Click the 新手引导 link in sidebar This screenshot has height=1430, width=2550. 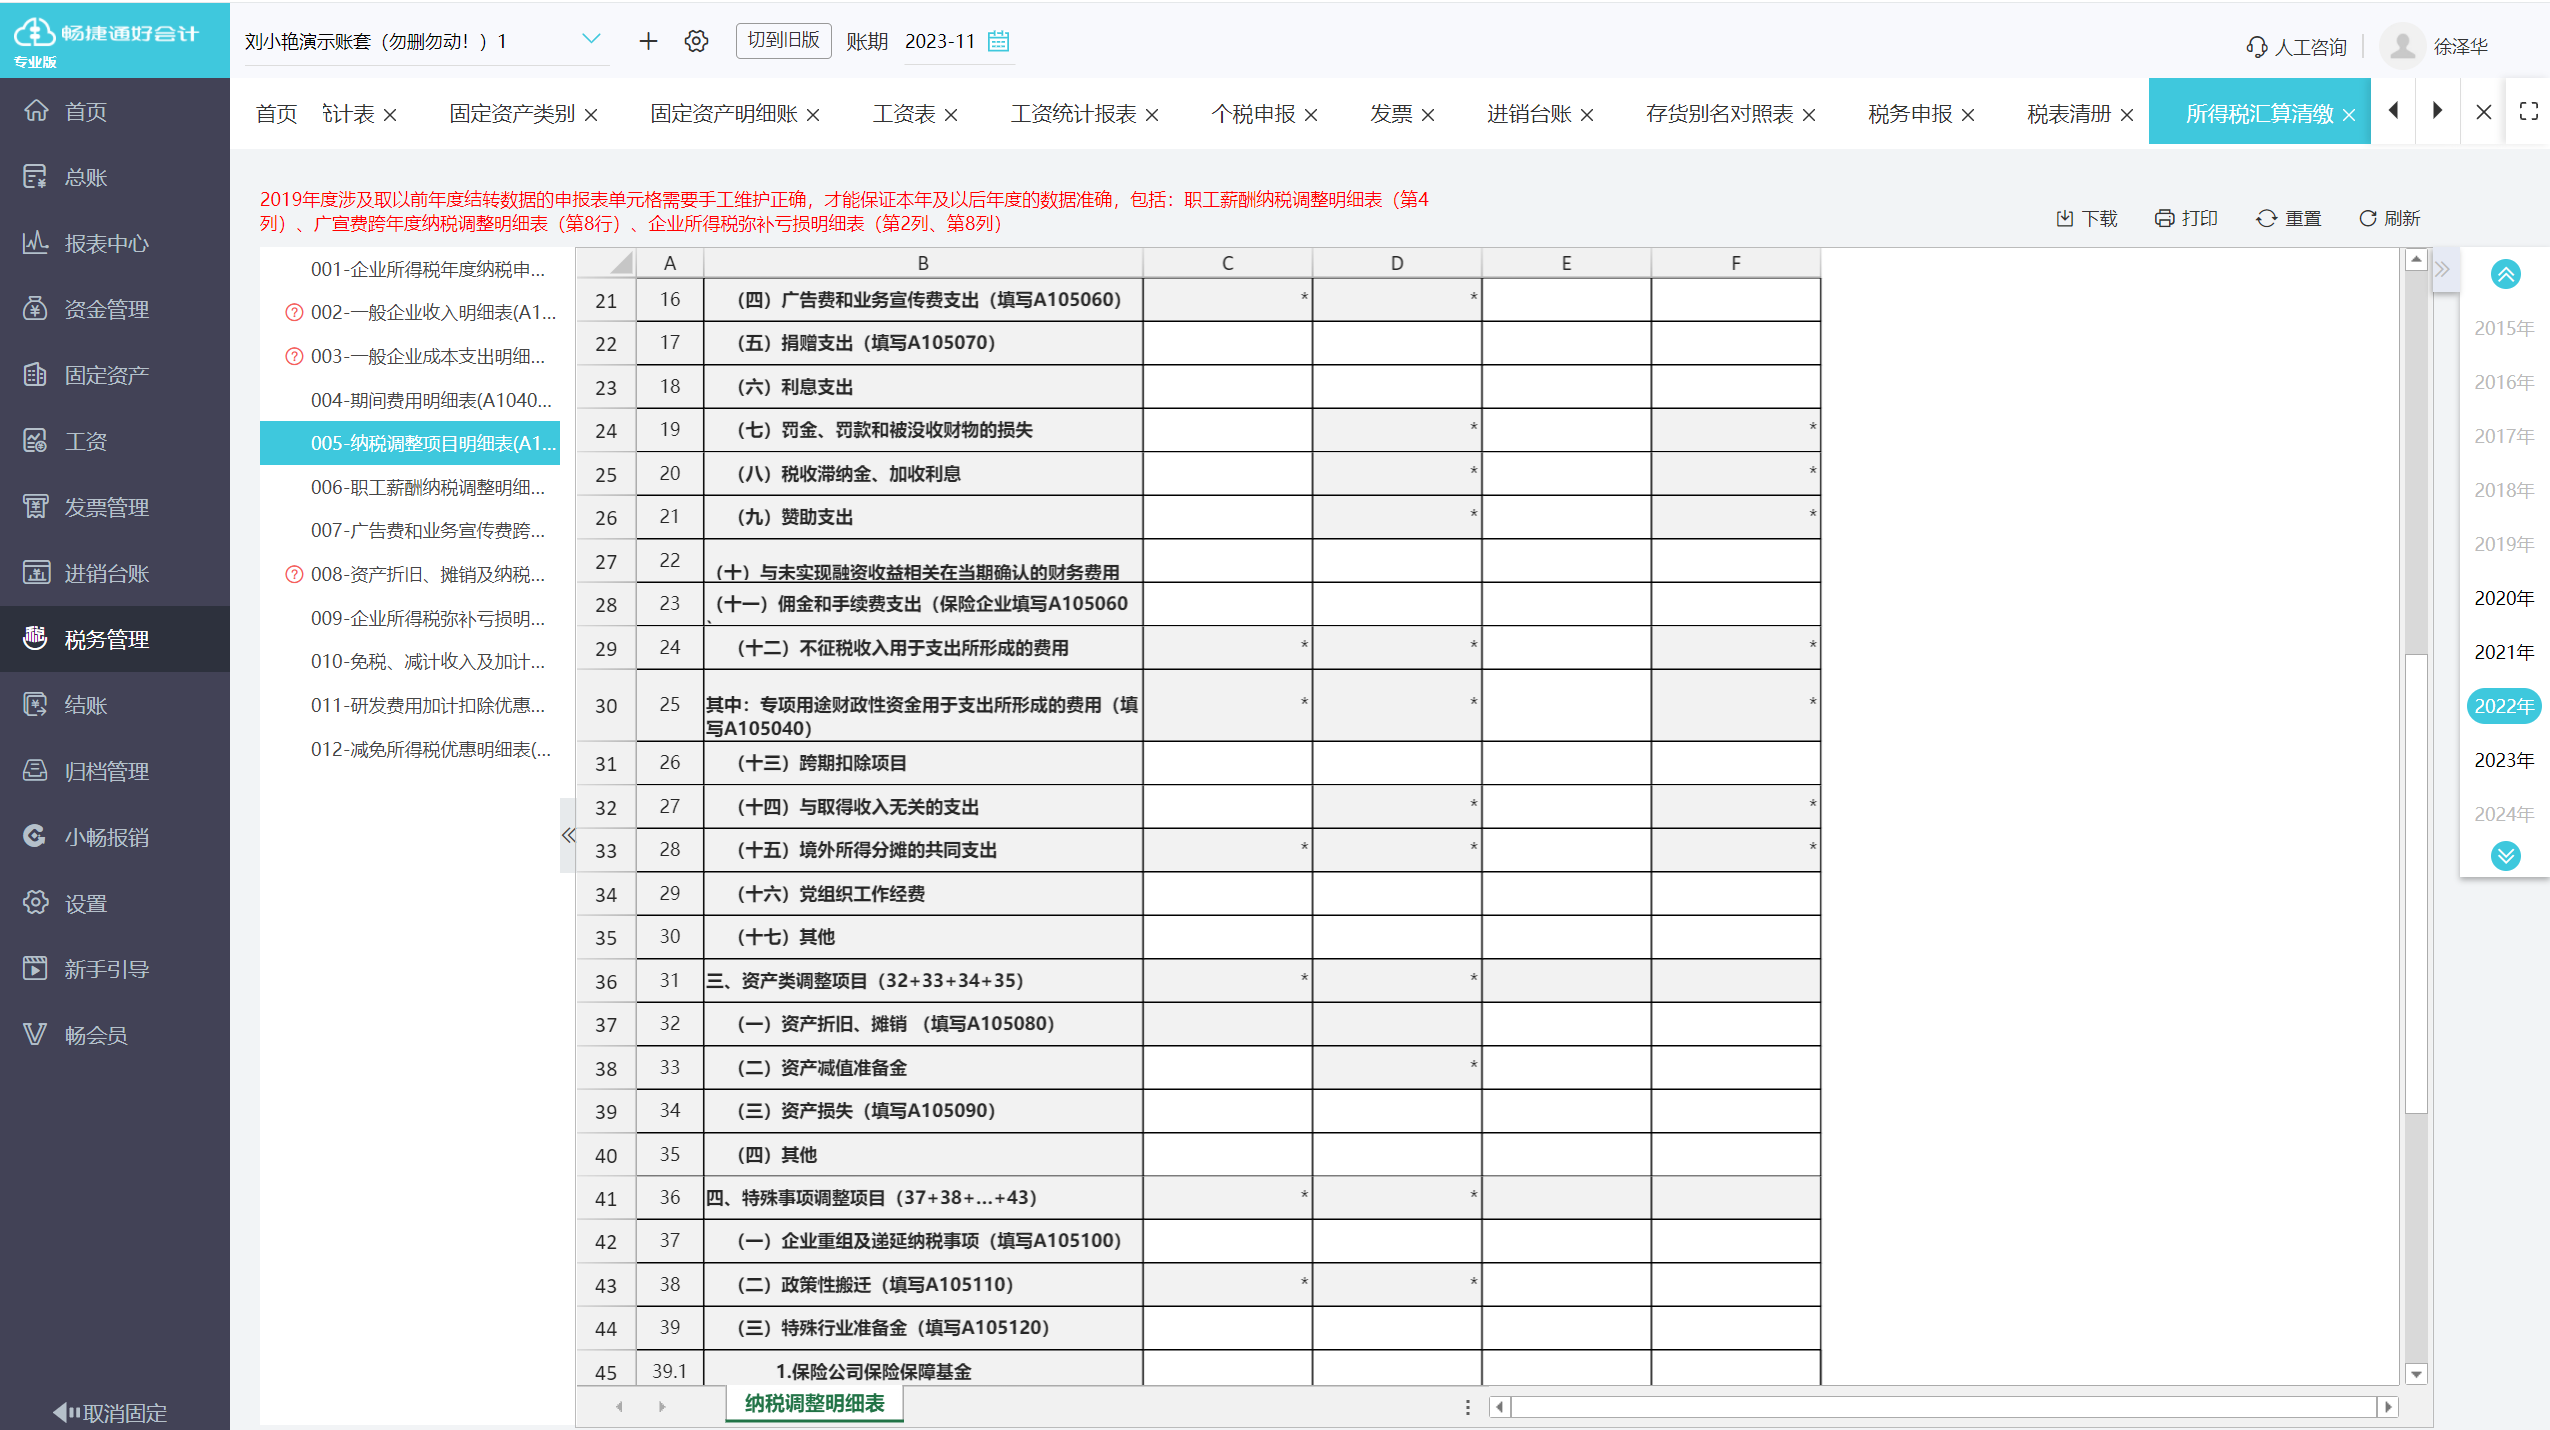[x=109, y=968]
